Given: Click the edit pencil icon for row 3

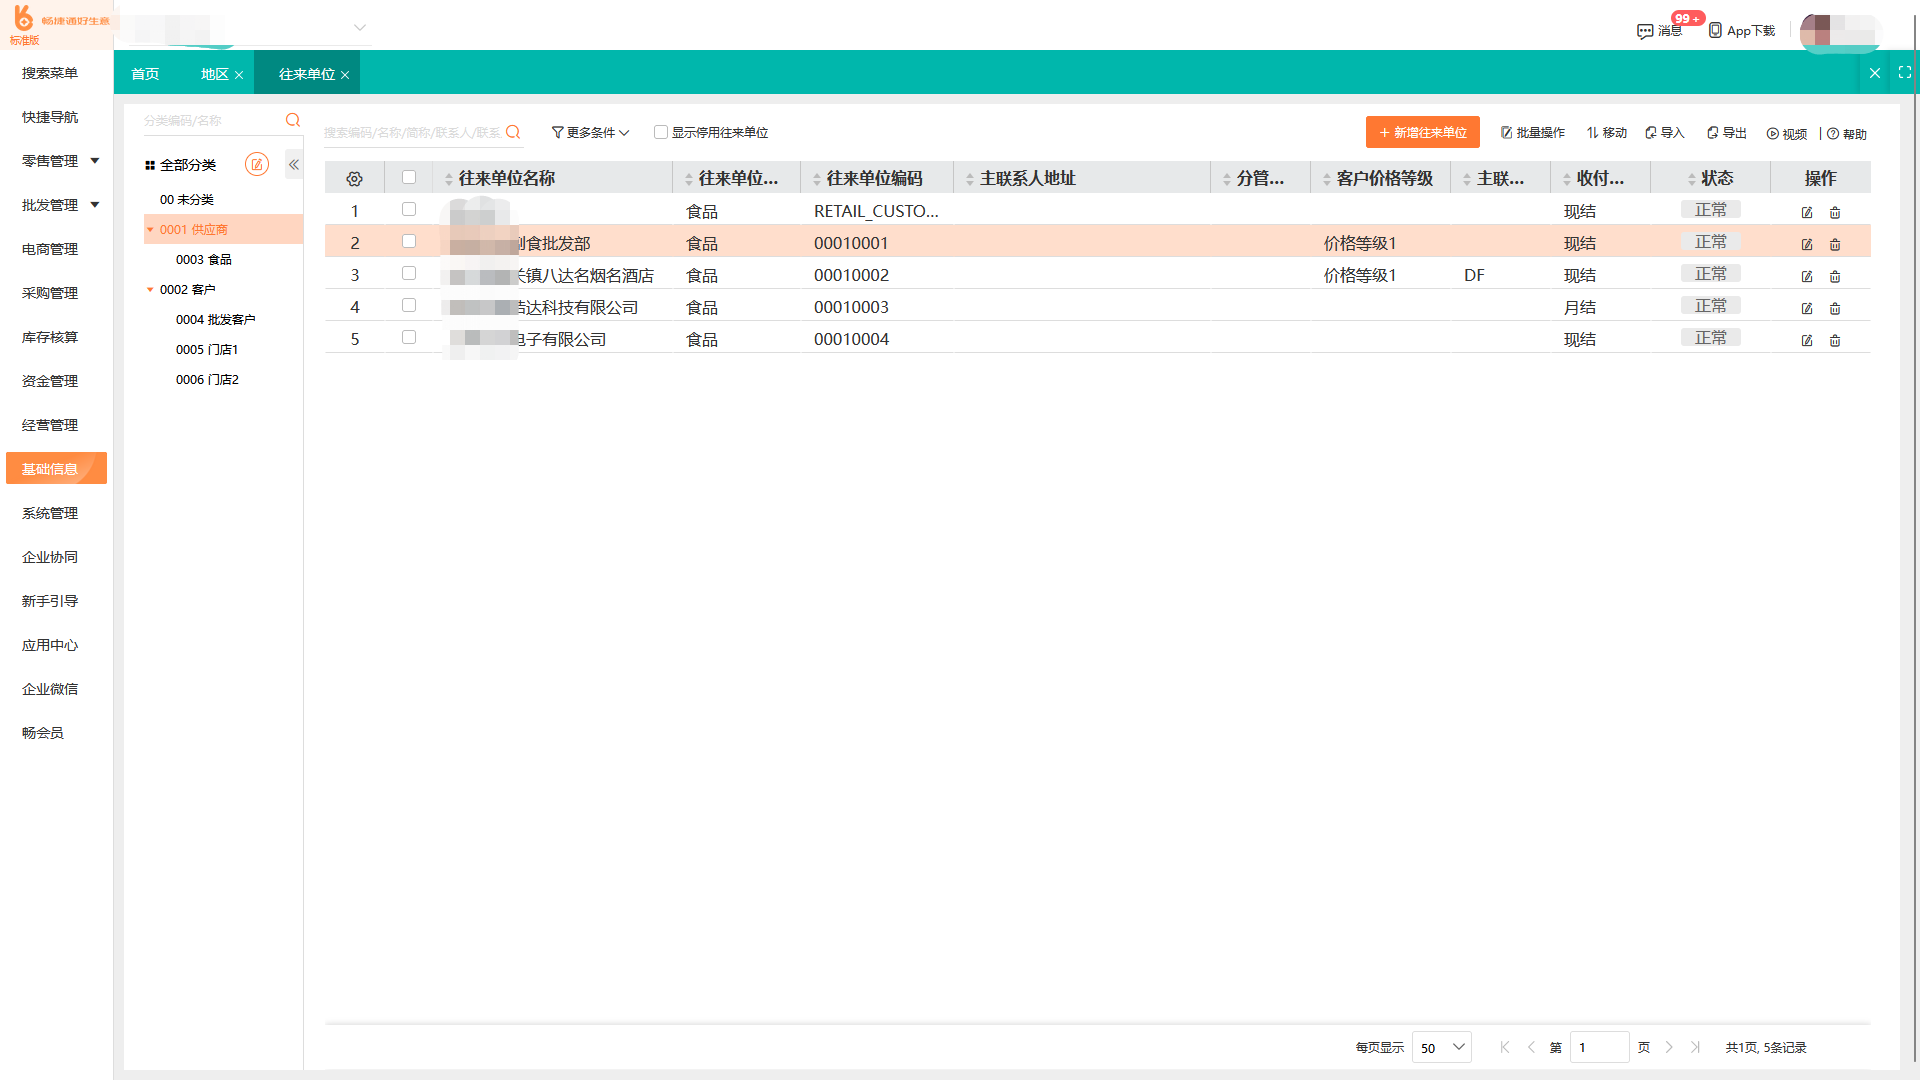Looking at the screenshot, I should (x=1805, y=274).
